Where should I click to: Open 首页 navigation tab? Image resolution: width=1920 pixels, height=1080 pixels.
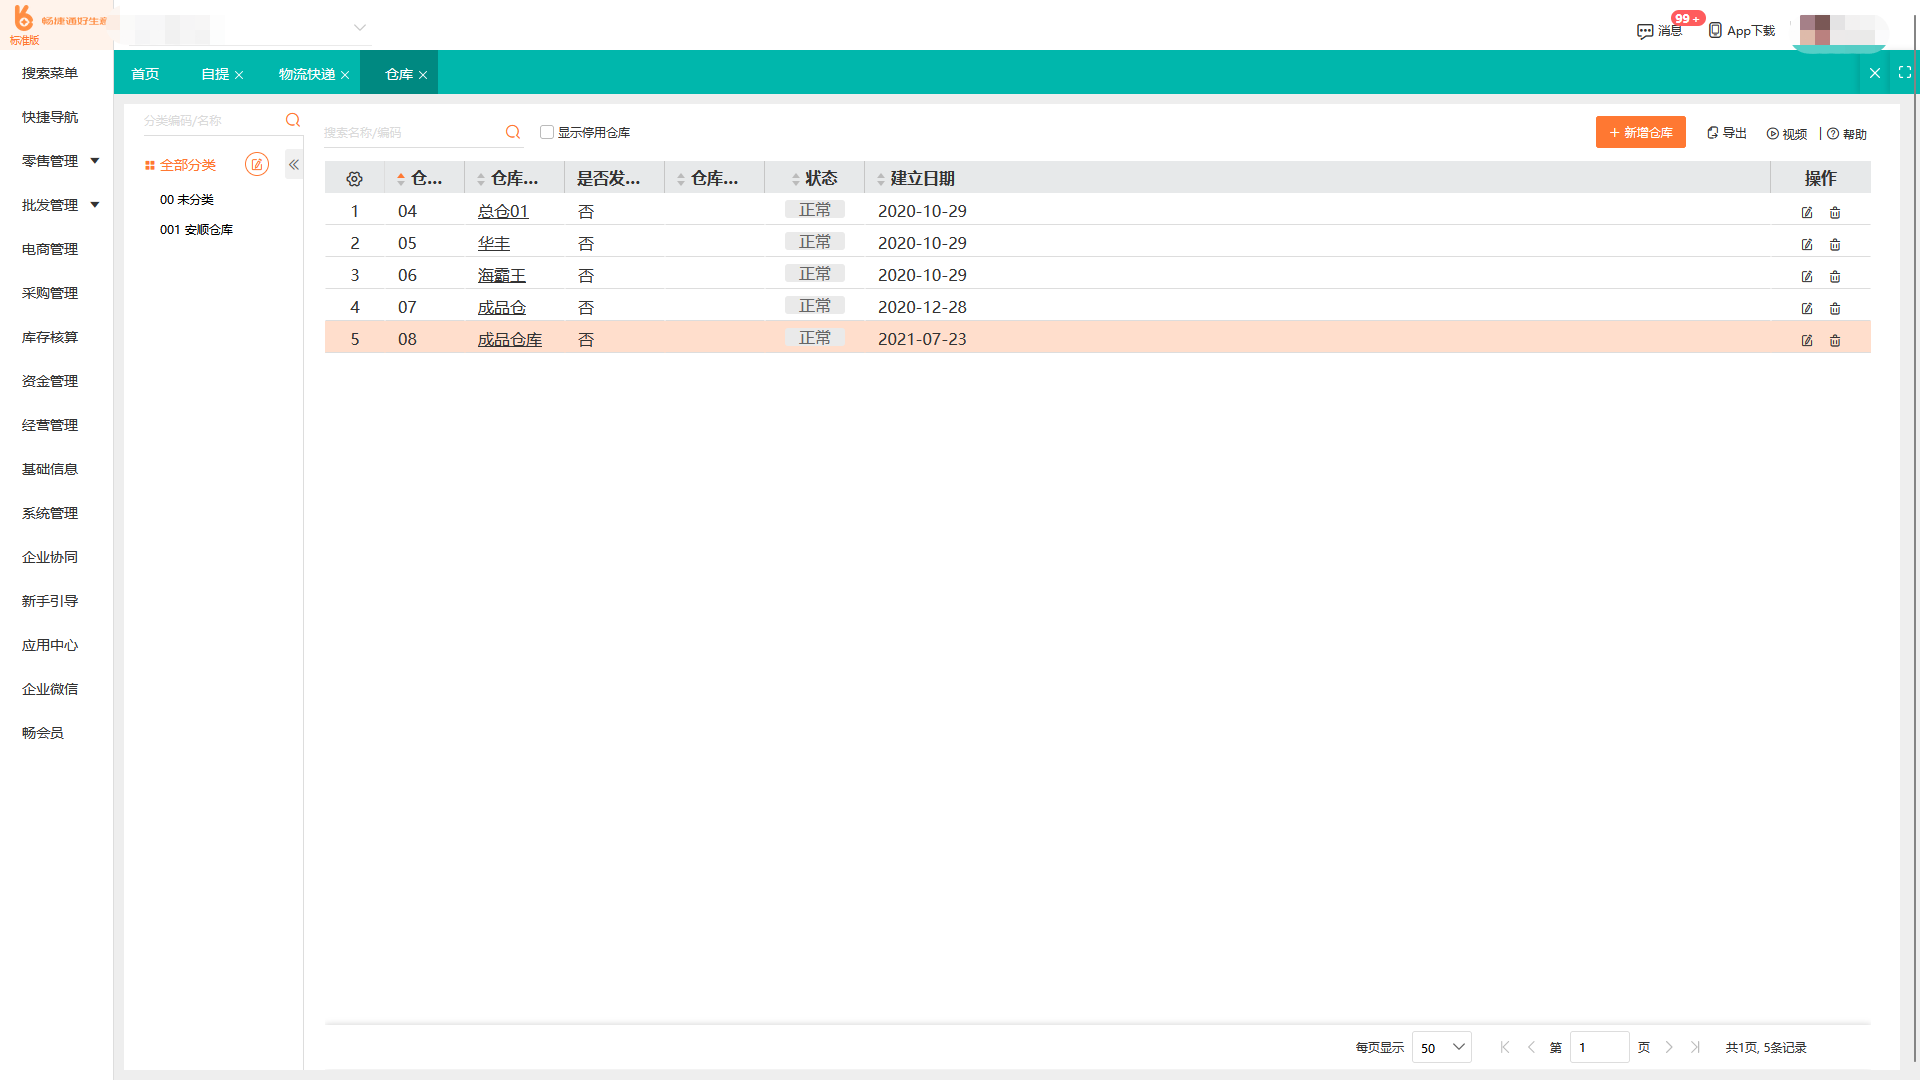coord(145,74)
